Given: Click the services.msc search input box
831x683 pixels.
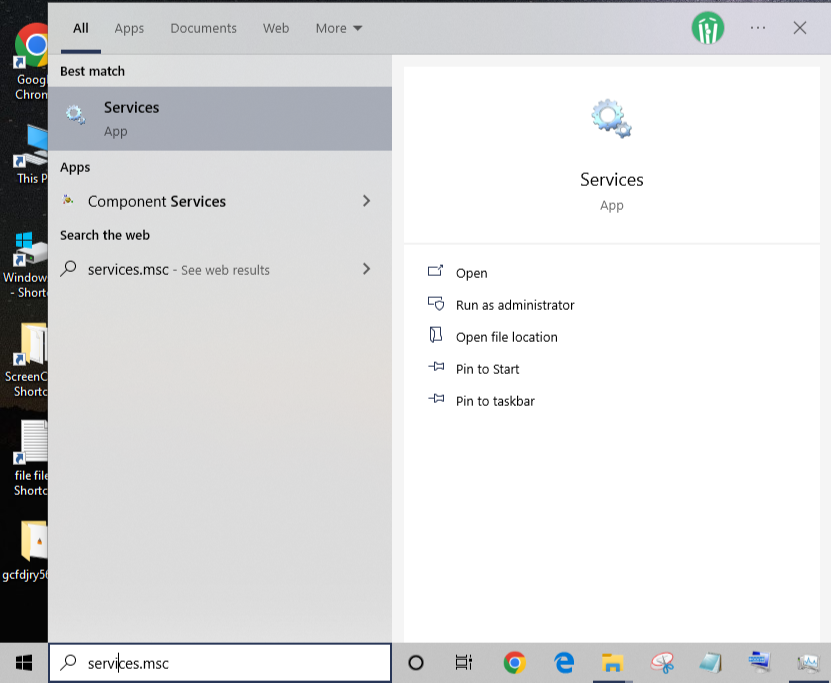Looking at the screenshot, I should tap(230, 663).
